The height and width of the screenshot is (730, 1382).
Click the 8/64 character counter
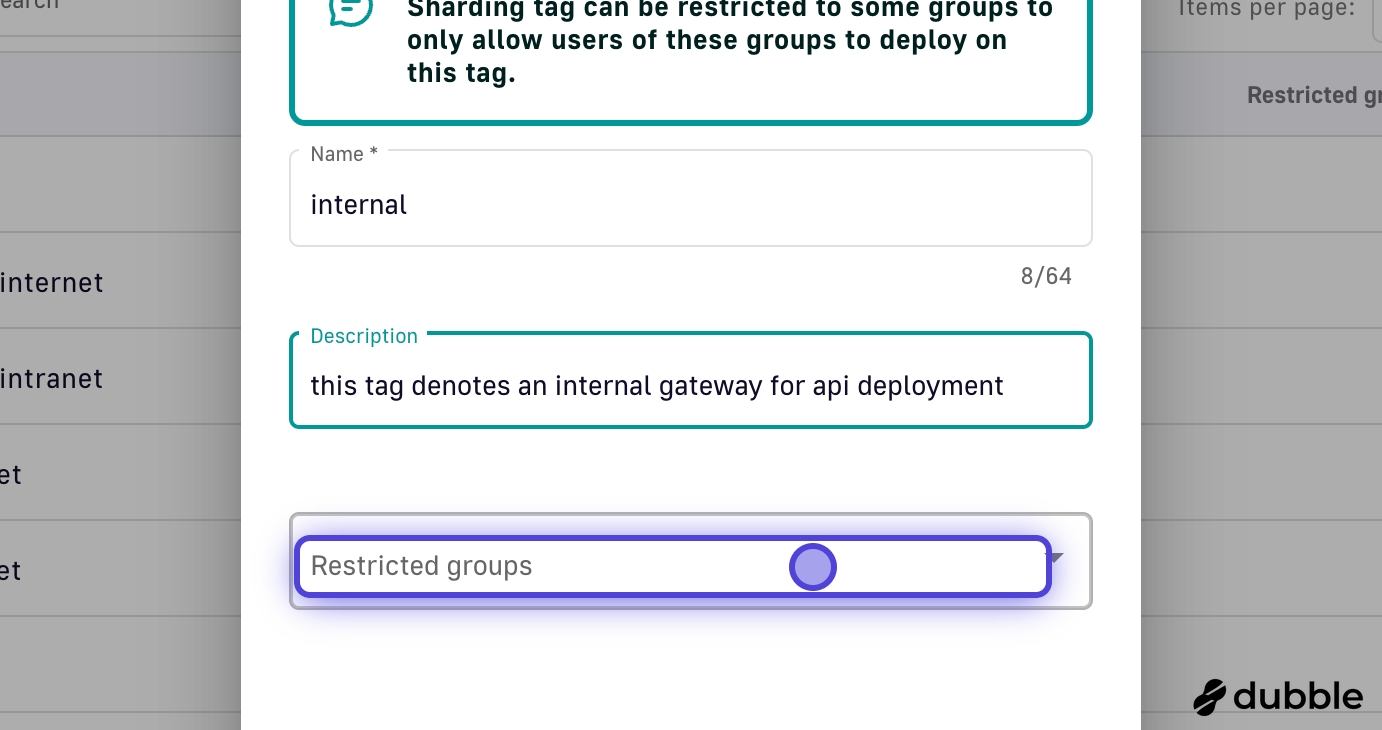pos(1045,276)
